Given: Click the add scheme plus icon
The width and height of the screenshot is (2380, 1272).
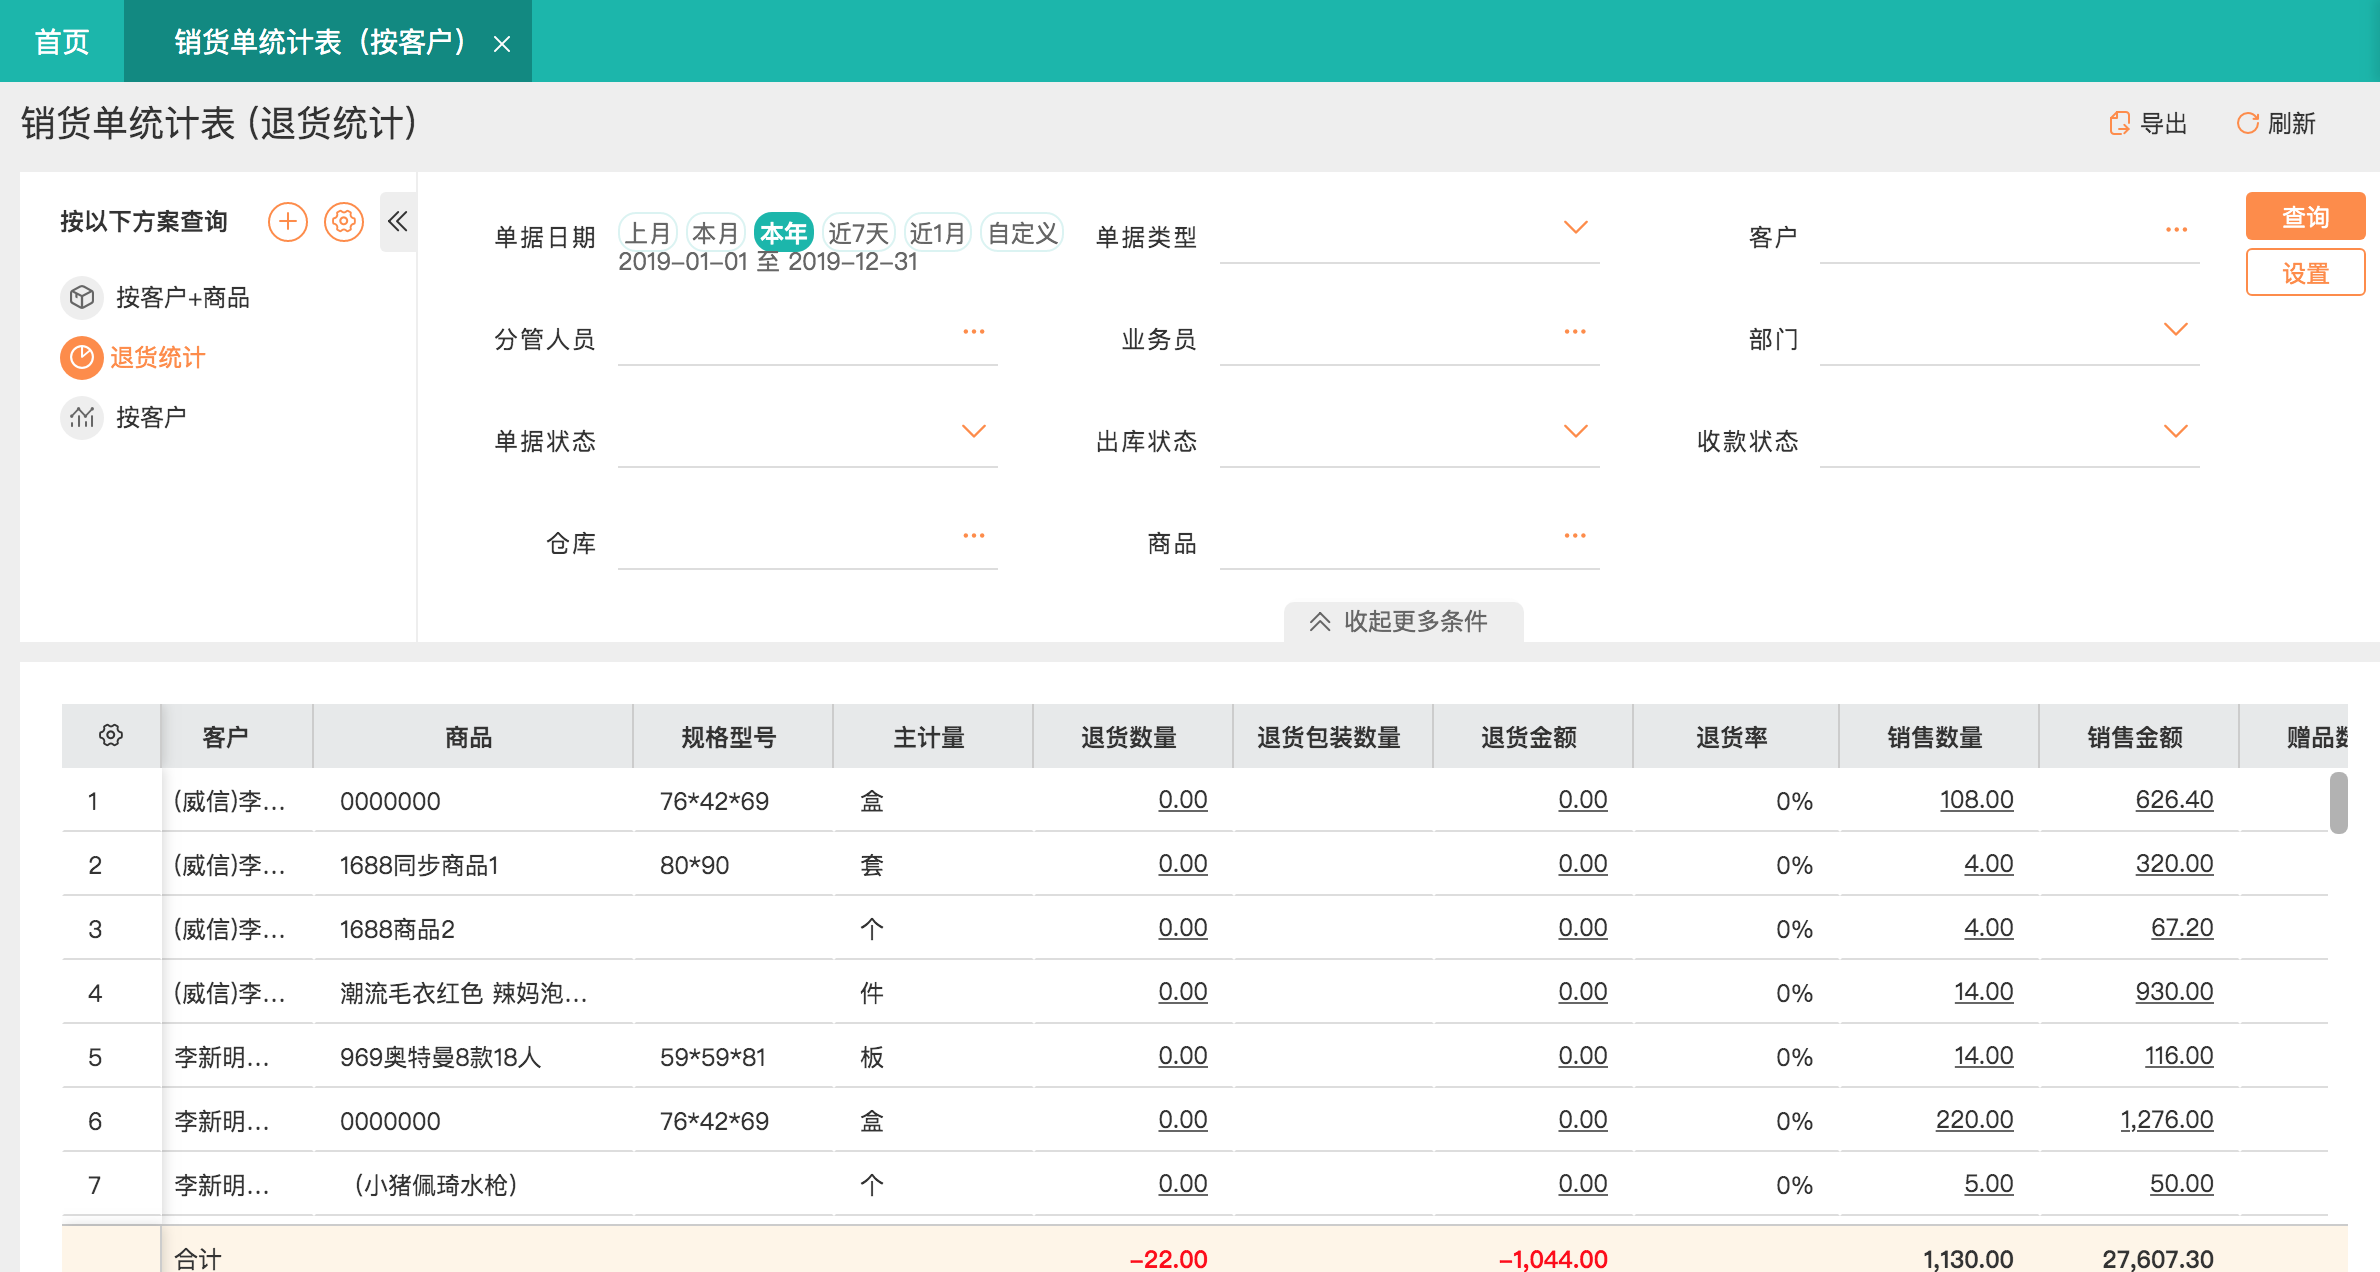Looking at the screenshot, I should tap(288, 222).
